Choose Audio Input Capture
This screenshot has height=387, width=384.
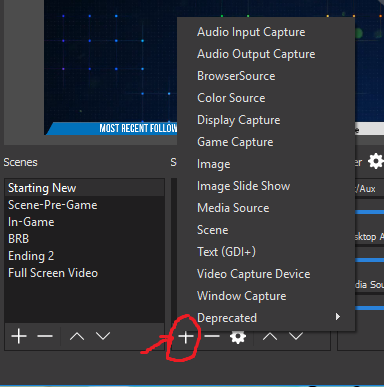tap(266, 32)
